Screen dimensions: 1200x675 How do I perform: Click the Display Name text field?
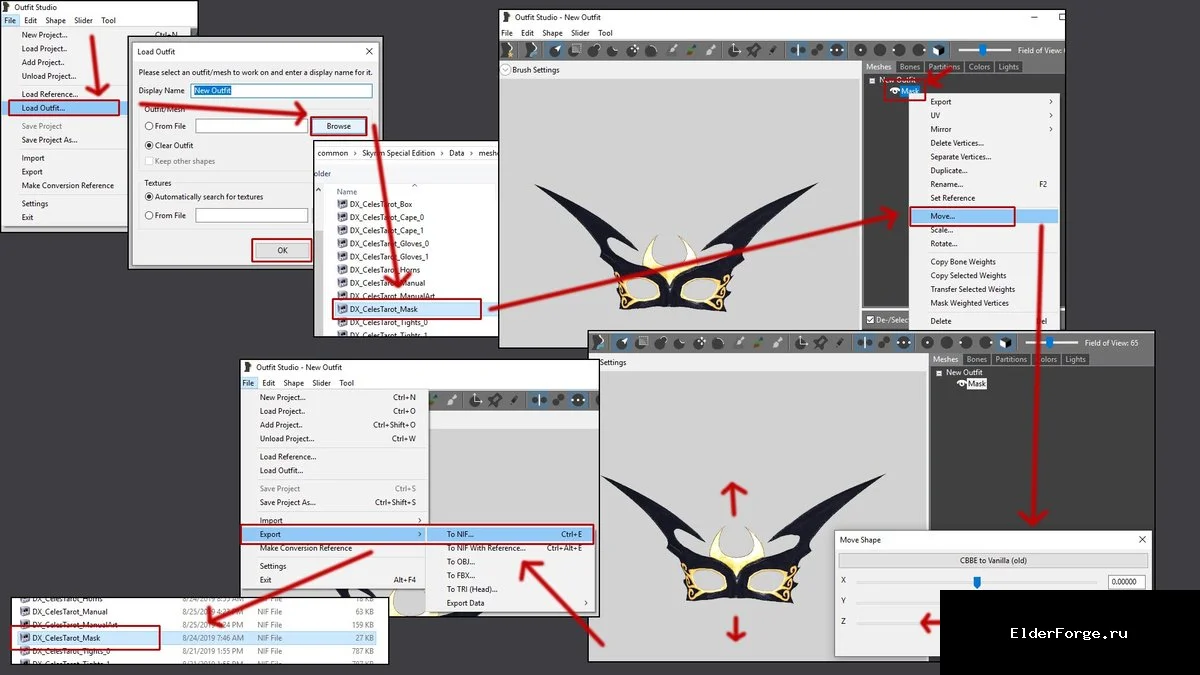[281, 90]
